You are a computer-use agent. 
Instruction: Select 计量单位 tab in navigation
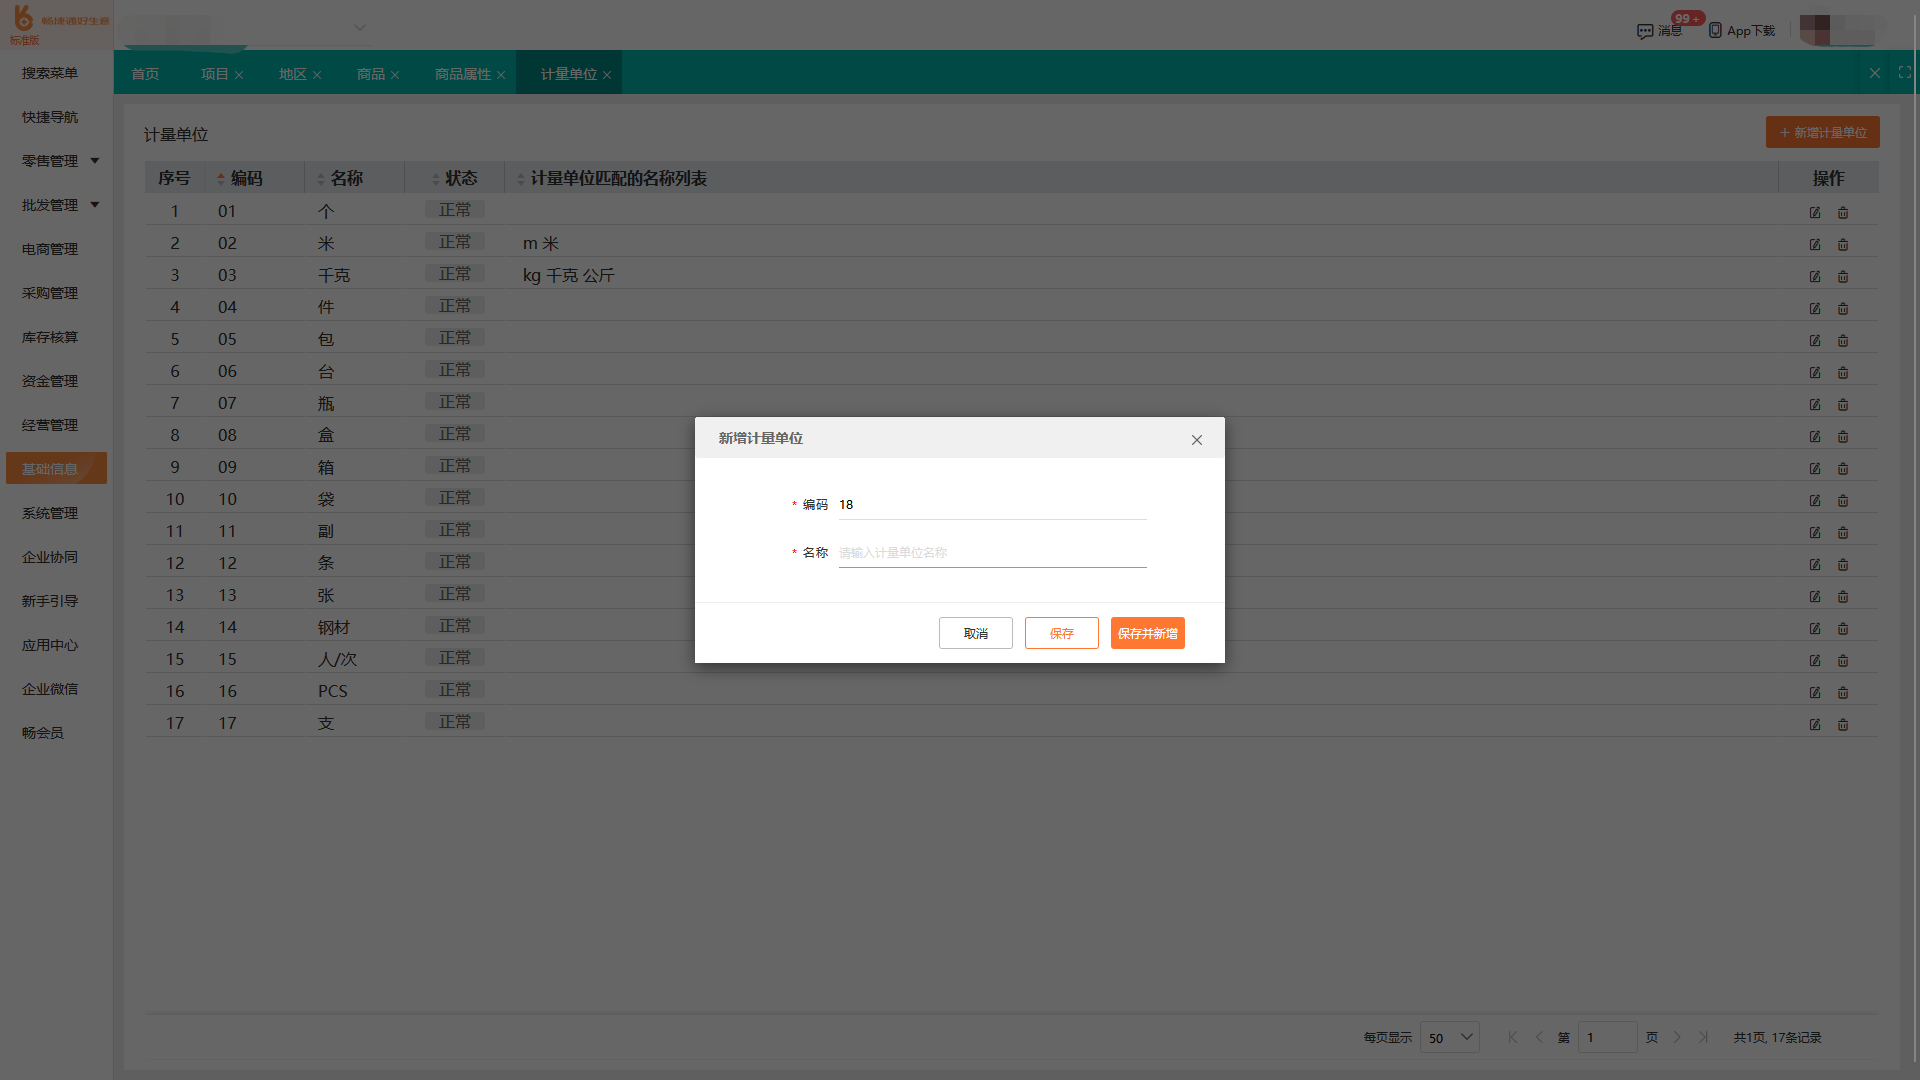(570, 74)
